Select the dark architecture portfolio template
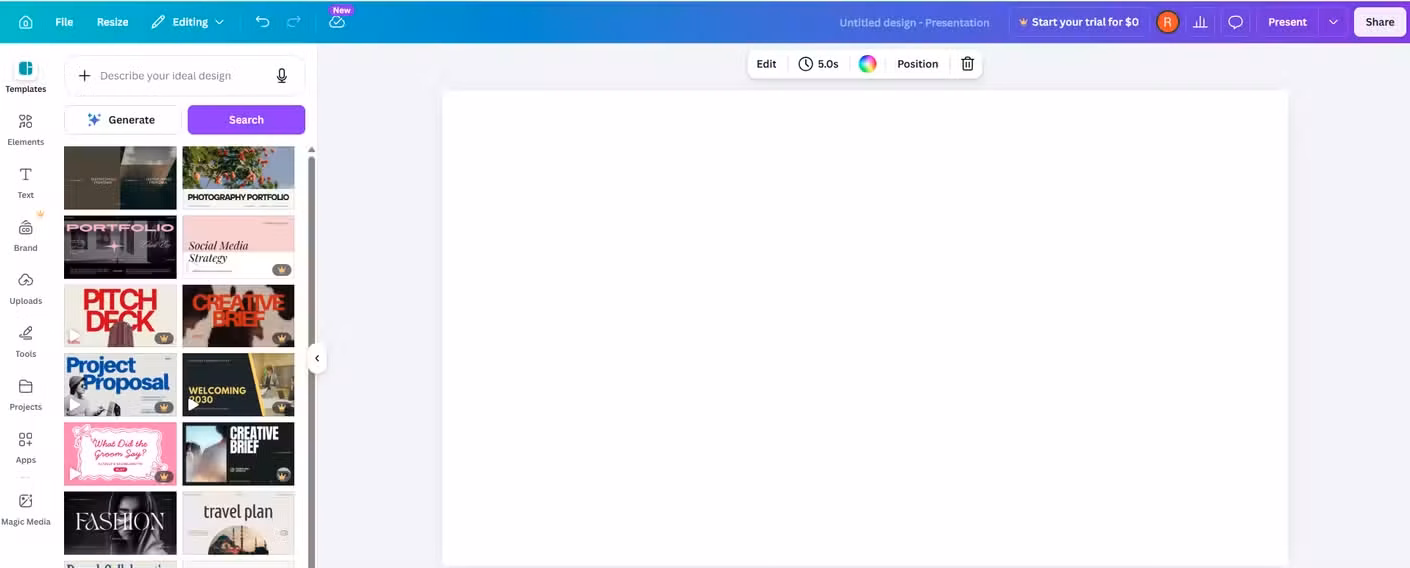The width and height of the screenshot is (1410, 568). [120, 178]
